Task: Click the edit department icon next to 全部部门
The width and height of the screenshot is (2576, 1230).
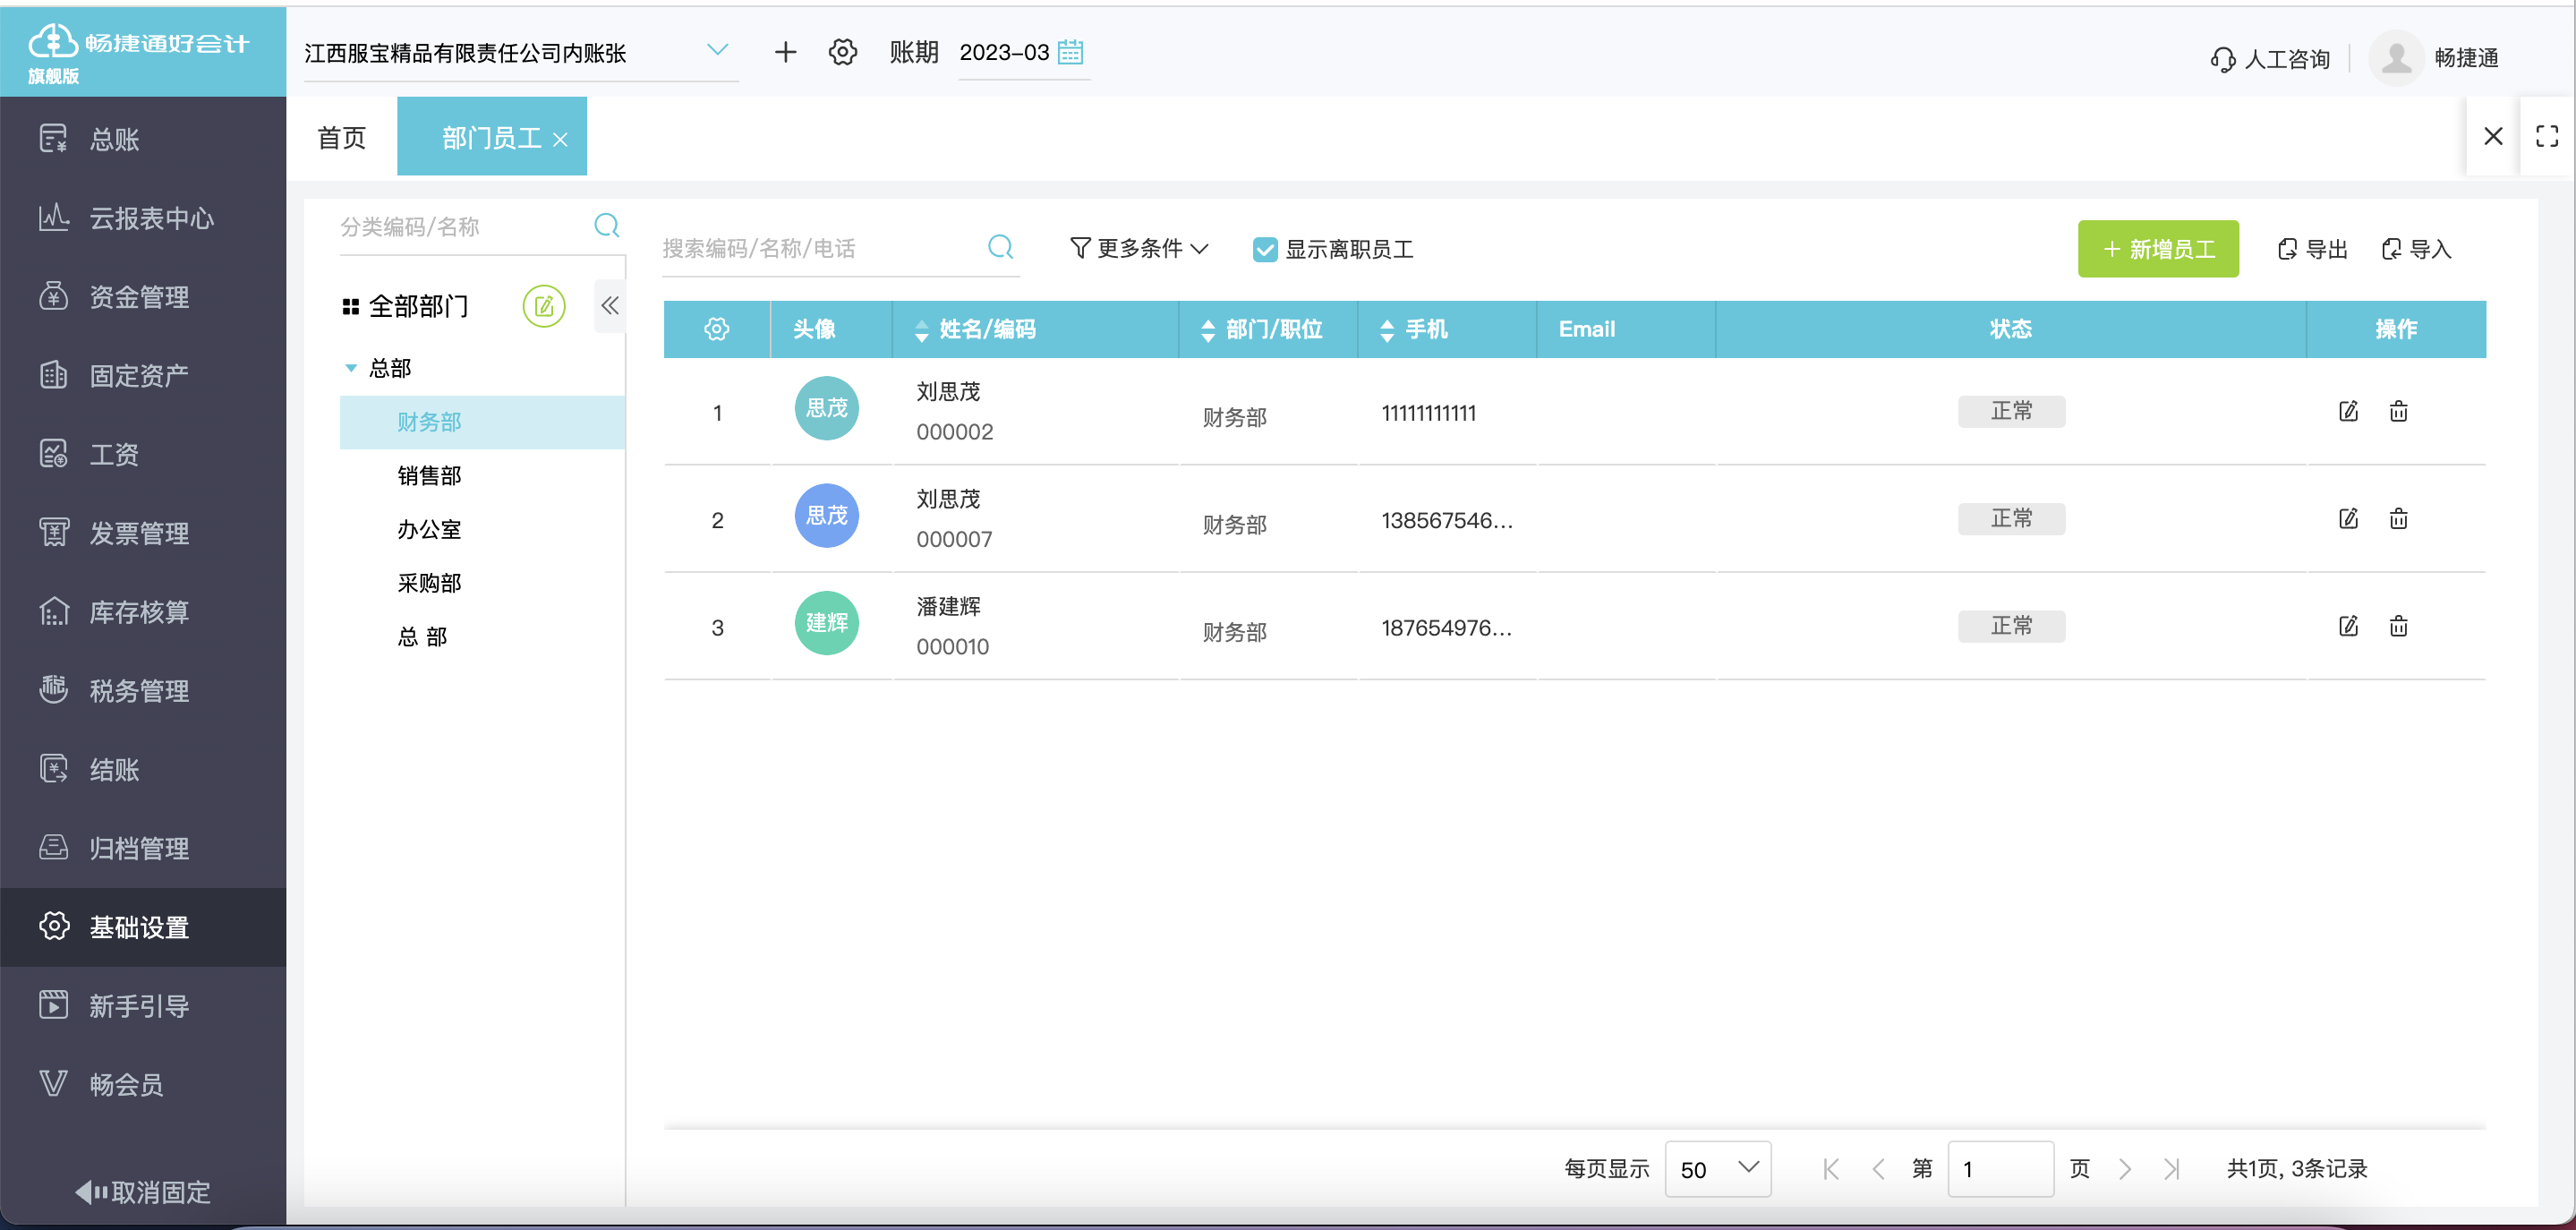Action: [x=544, y=307]
